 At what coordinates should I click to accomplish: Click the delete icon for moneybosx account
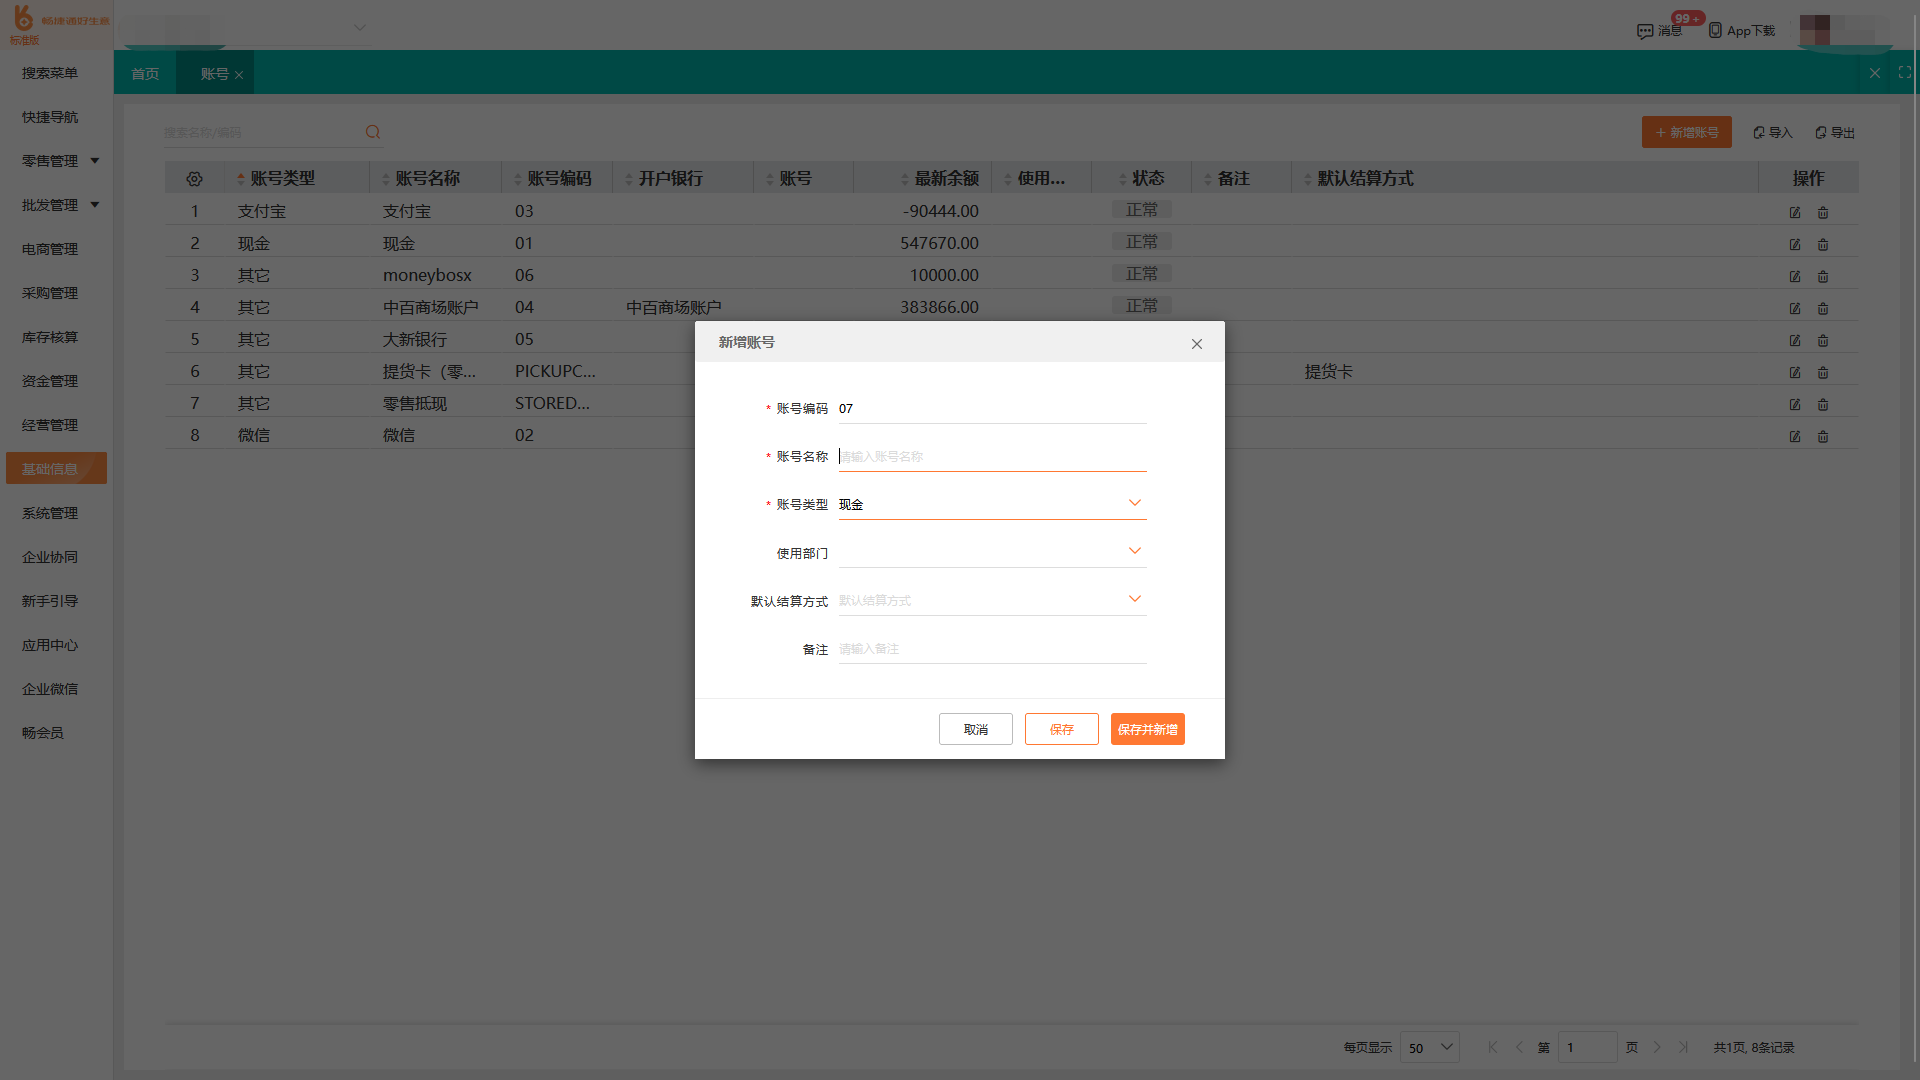(1824, 276)
